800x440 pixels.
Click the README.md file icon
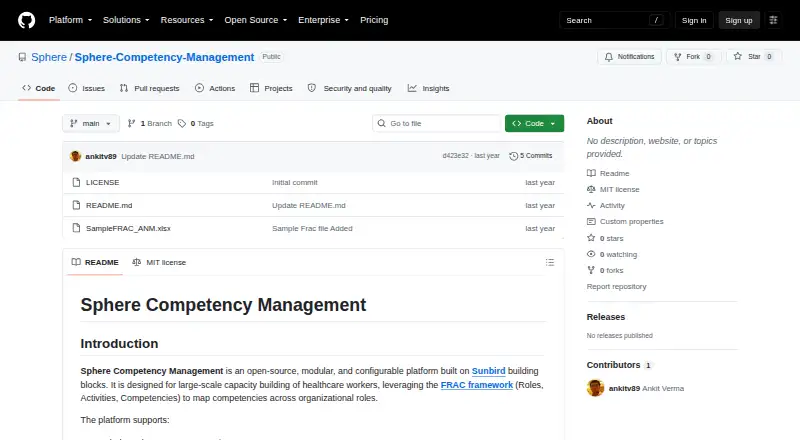pyautogui.click(x=77, y=205)
